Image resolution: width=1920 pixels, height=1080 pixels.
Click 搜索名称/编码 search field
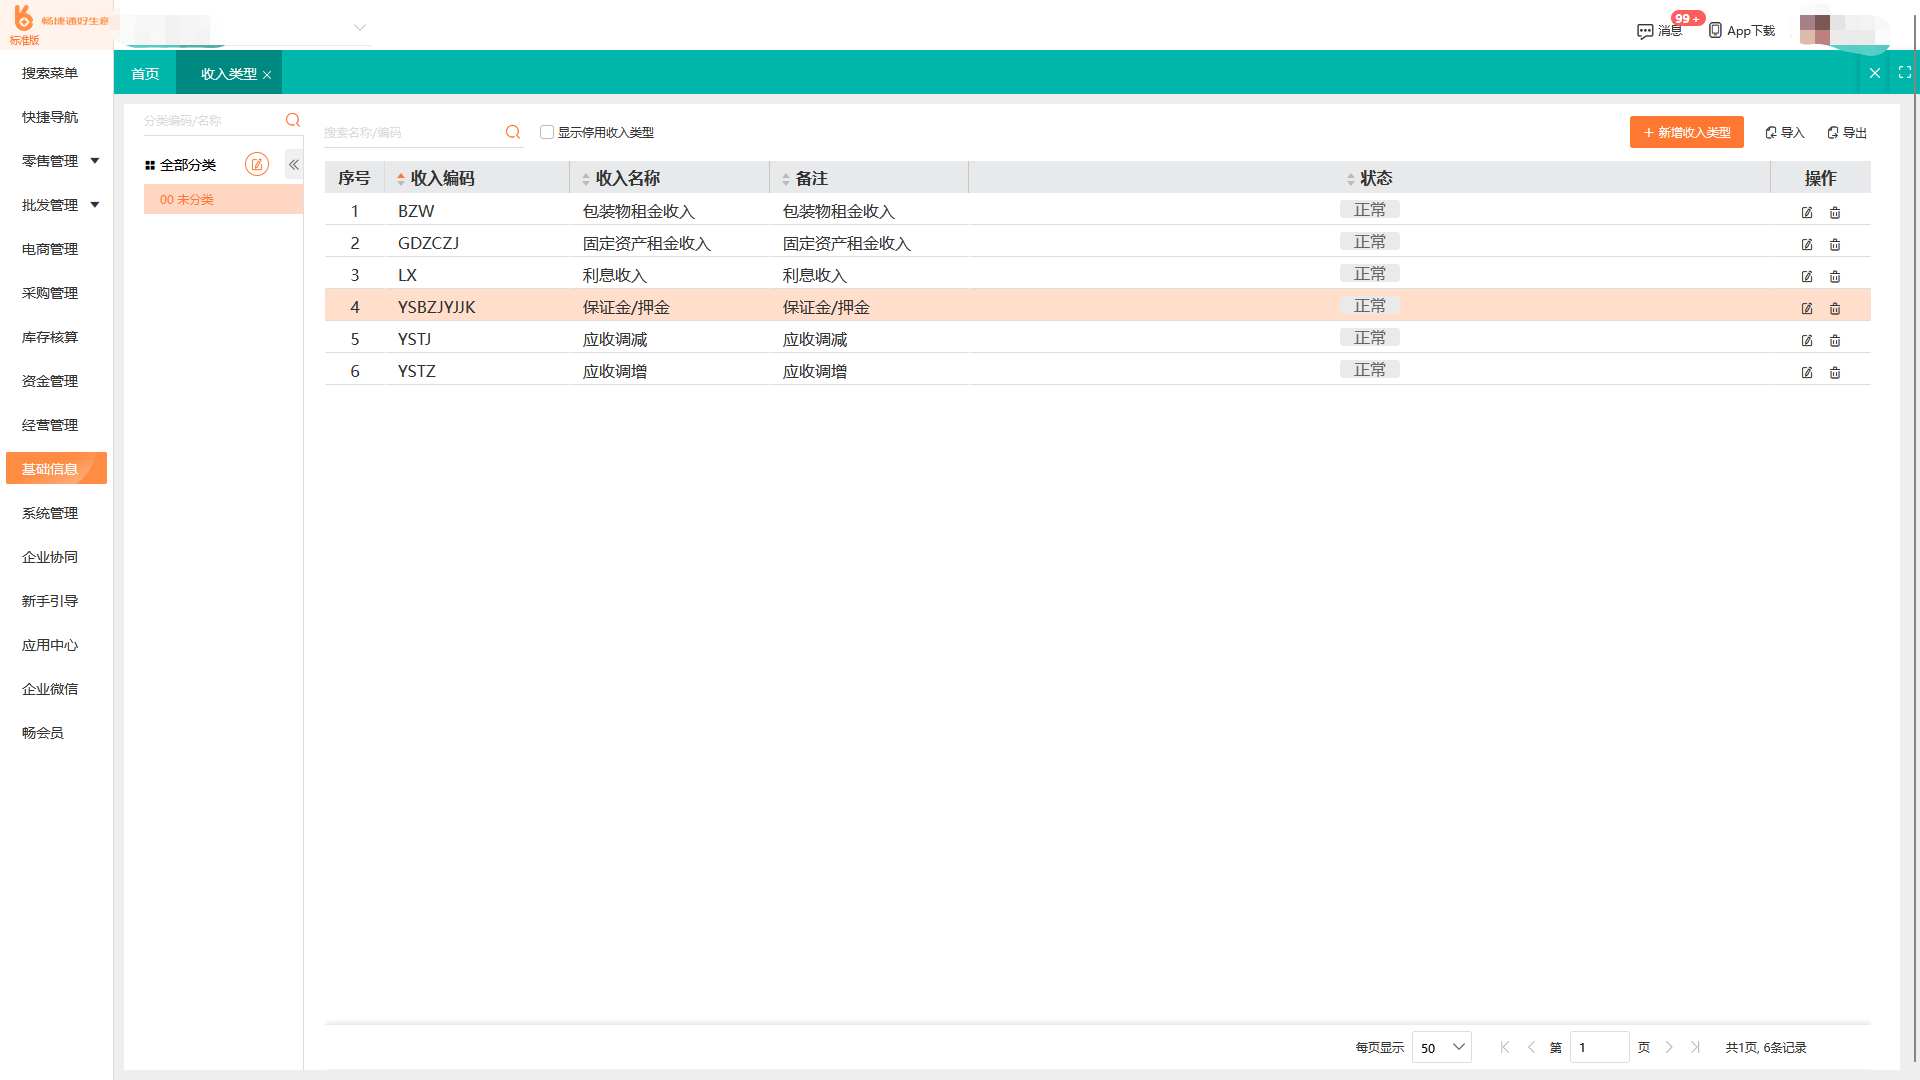tap(411, 132)
